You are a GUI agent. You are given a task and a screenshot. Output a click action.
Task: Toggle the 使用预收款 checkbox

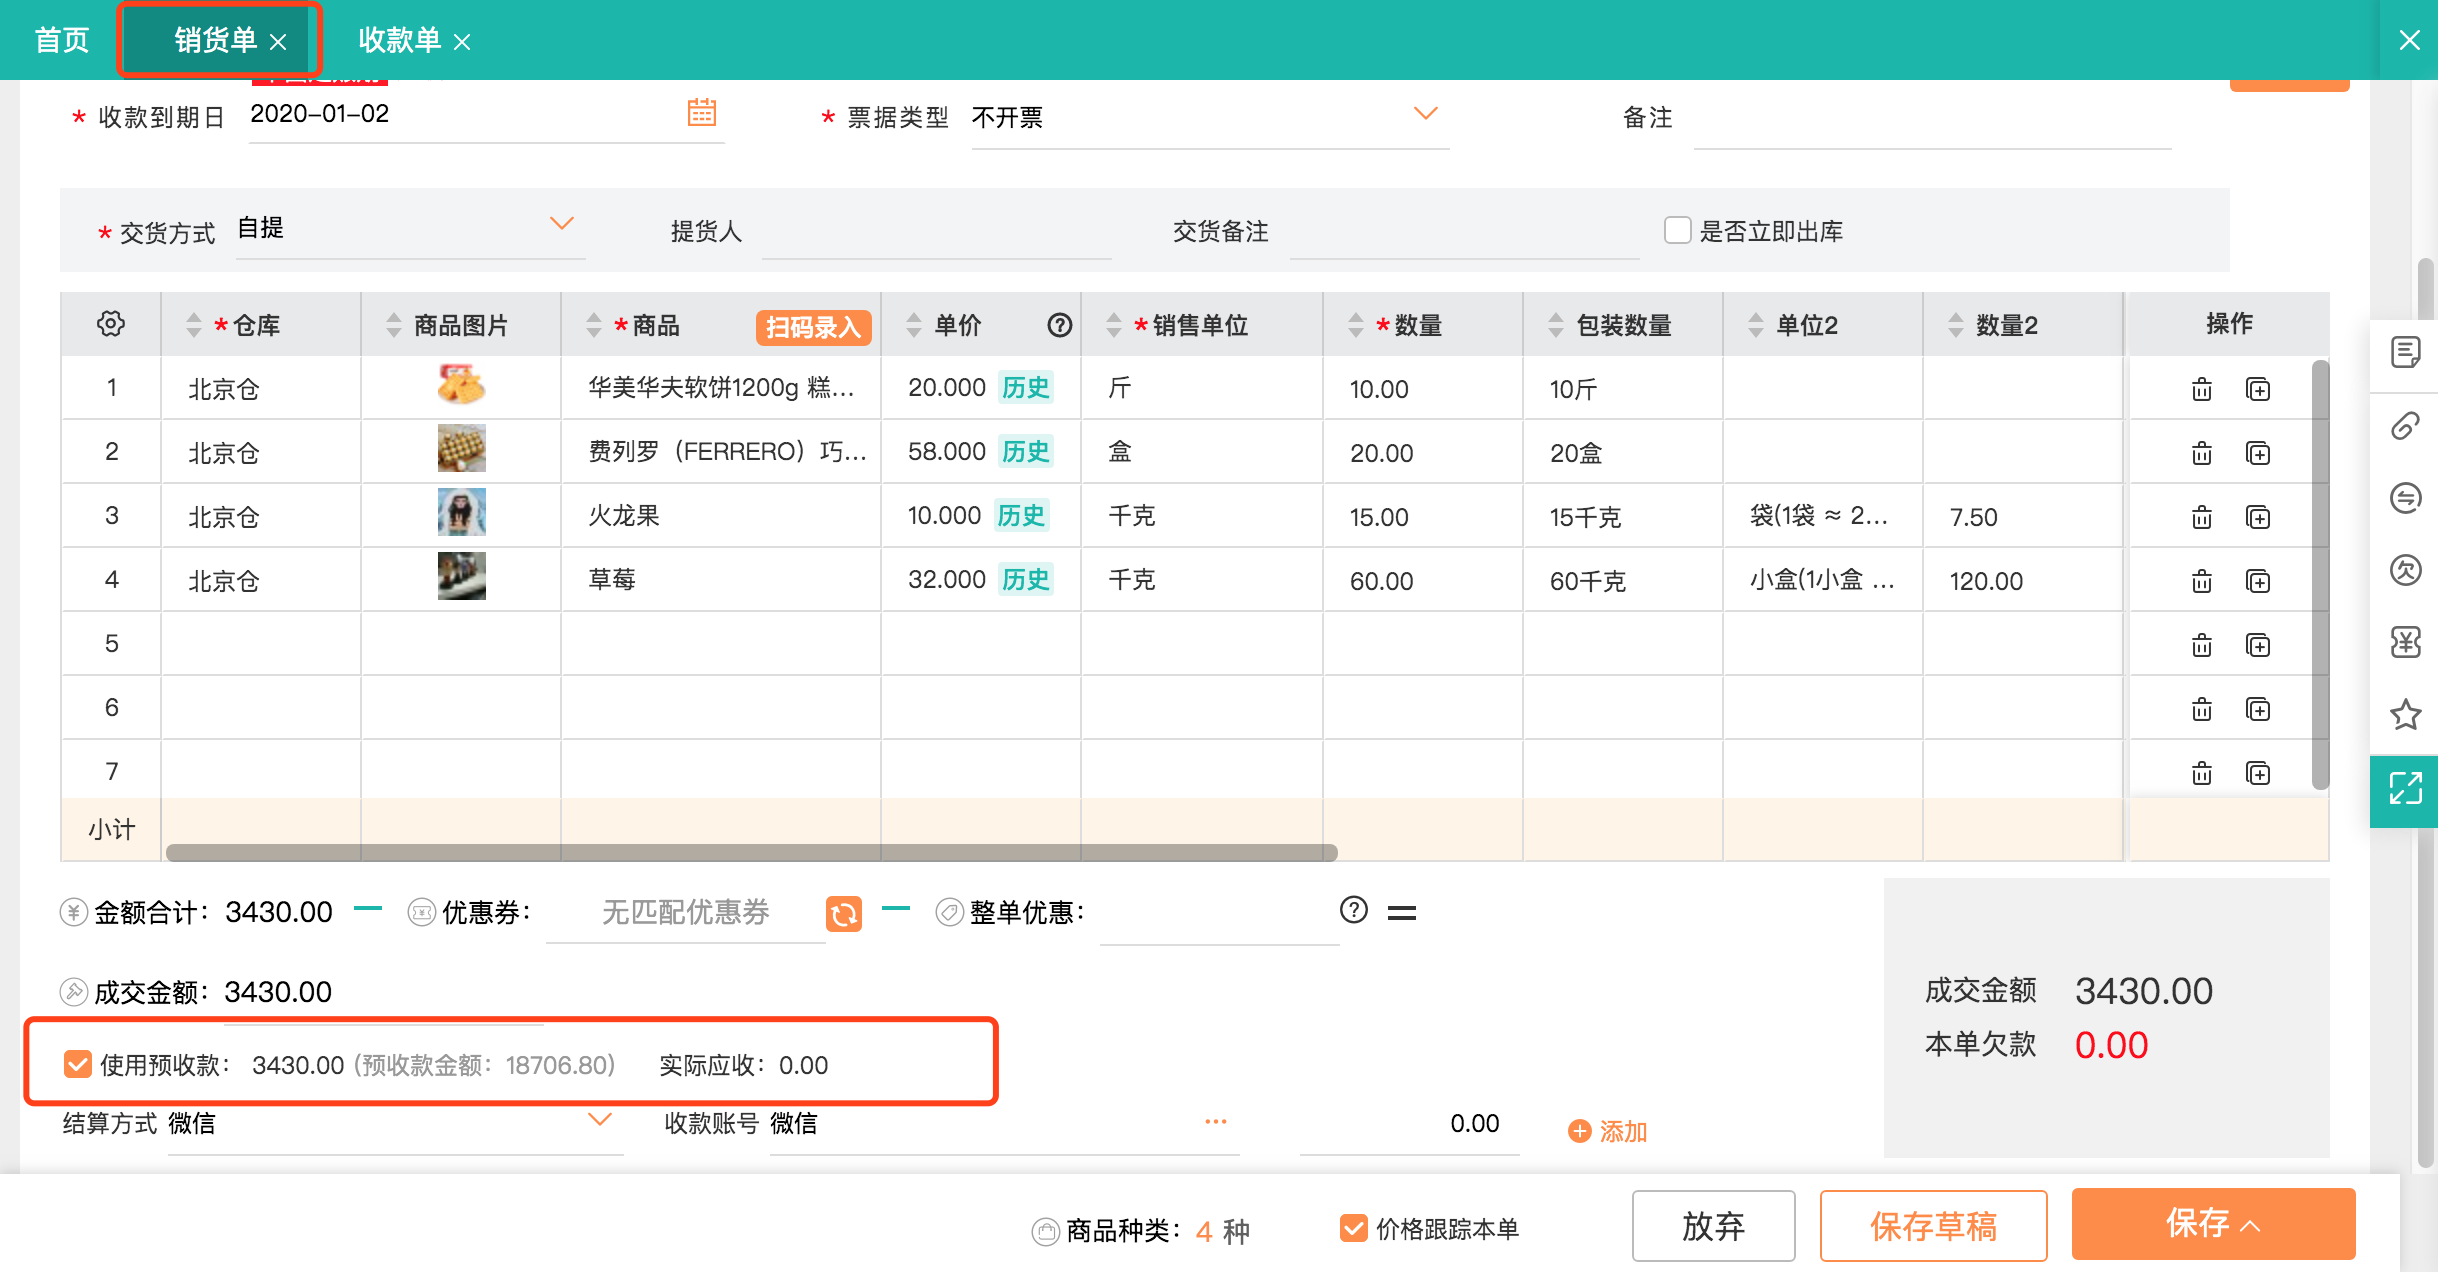(x=76, y=1064)
